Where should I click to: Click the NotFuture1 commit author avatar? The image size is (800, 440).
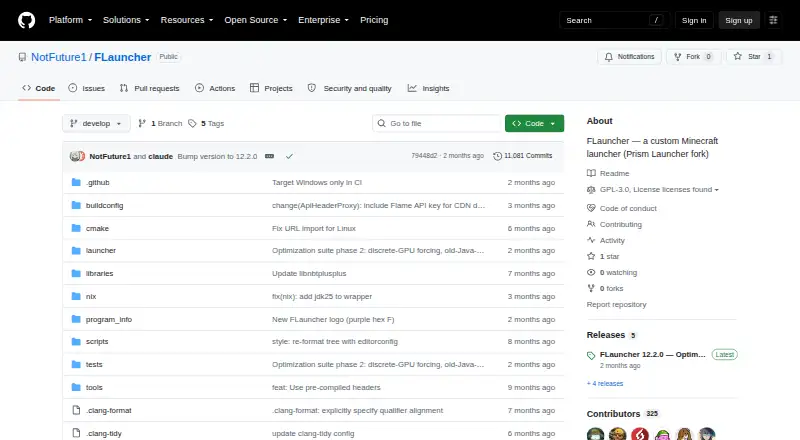pyautogui.click(x=77, y=156)
